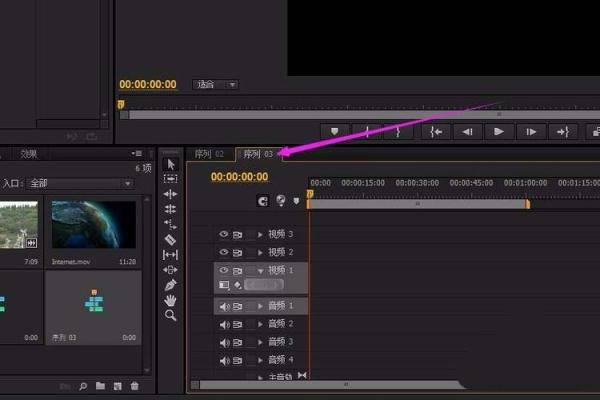Select the Pen tool
This screenshot has height=400, width=600.
(170, 285)
